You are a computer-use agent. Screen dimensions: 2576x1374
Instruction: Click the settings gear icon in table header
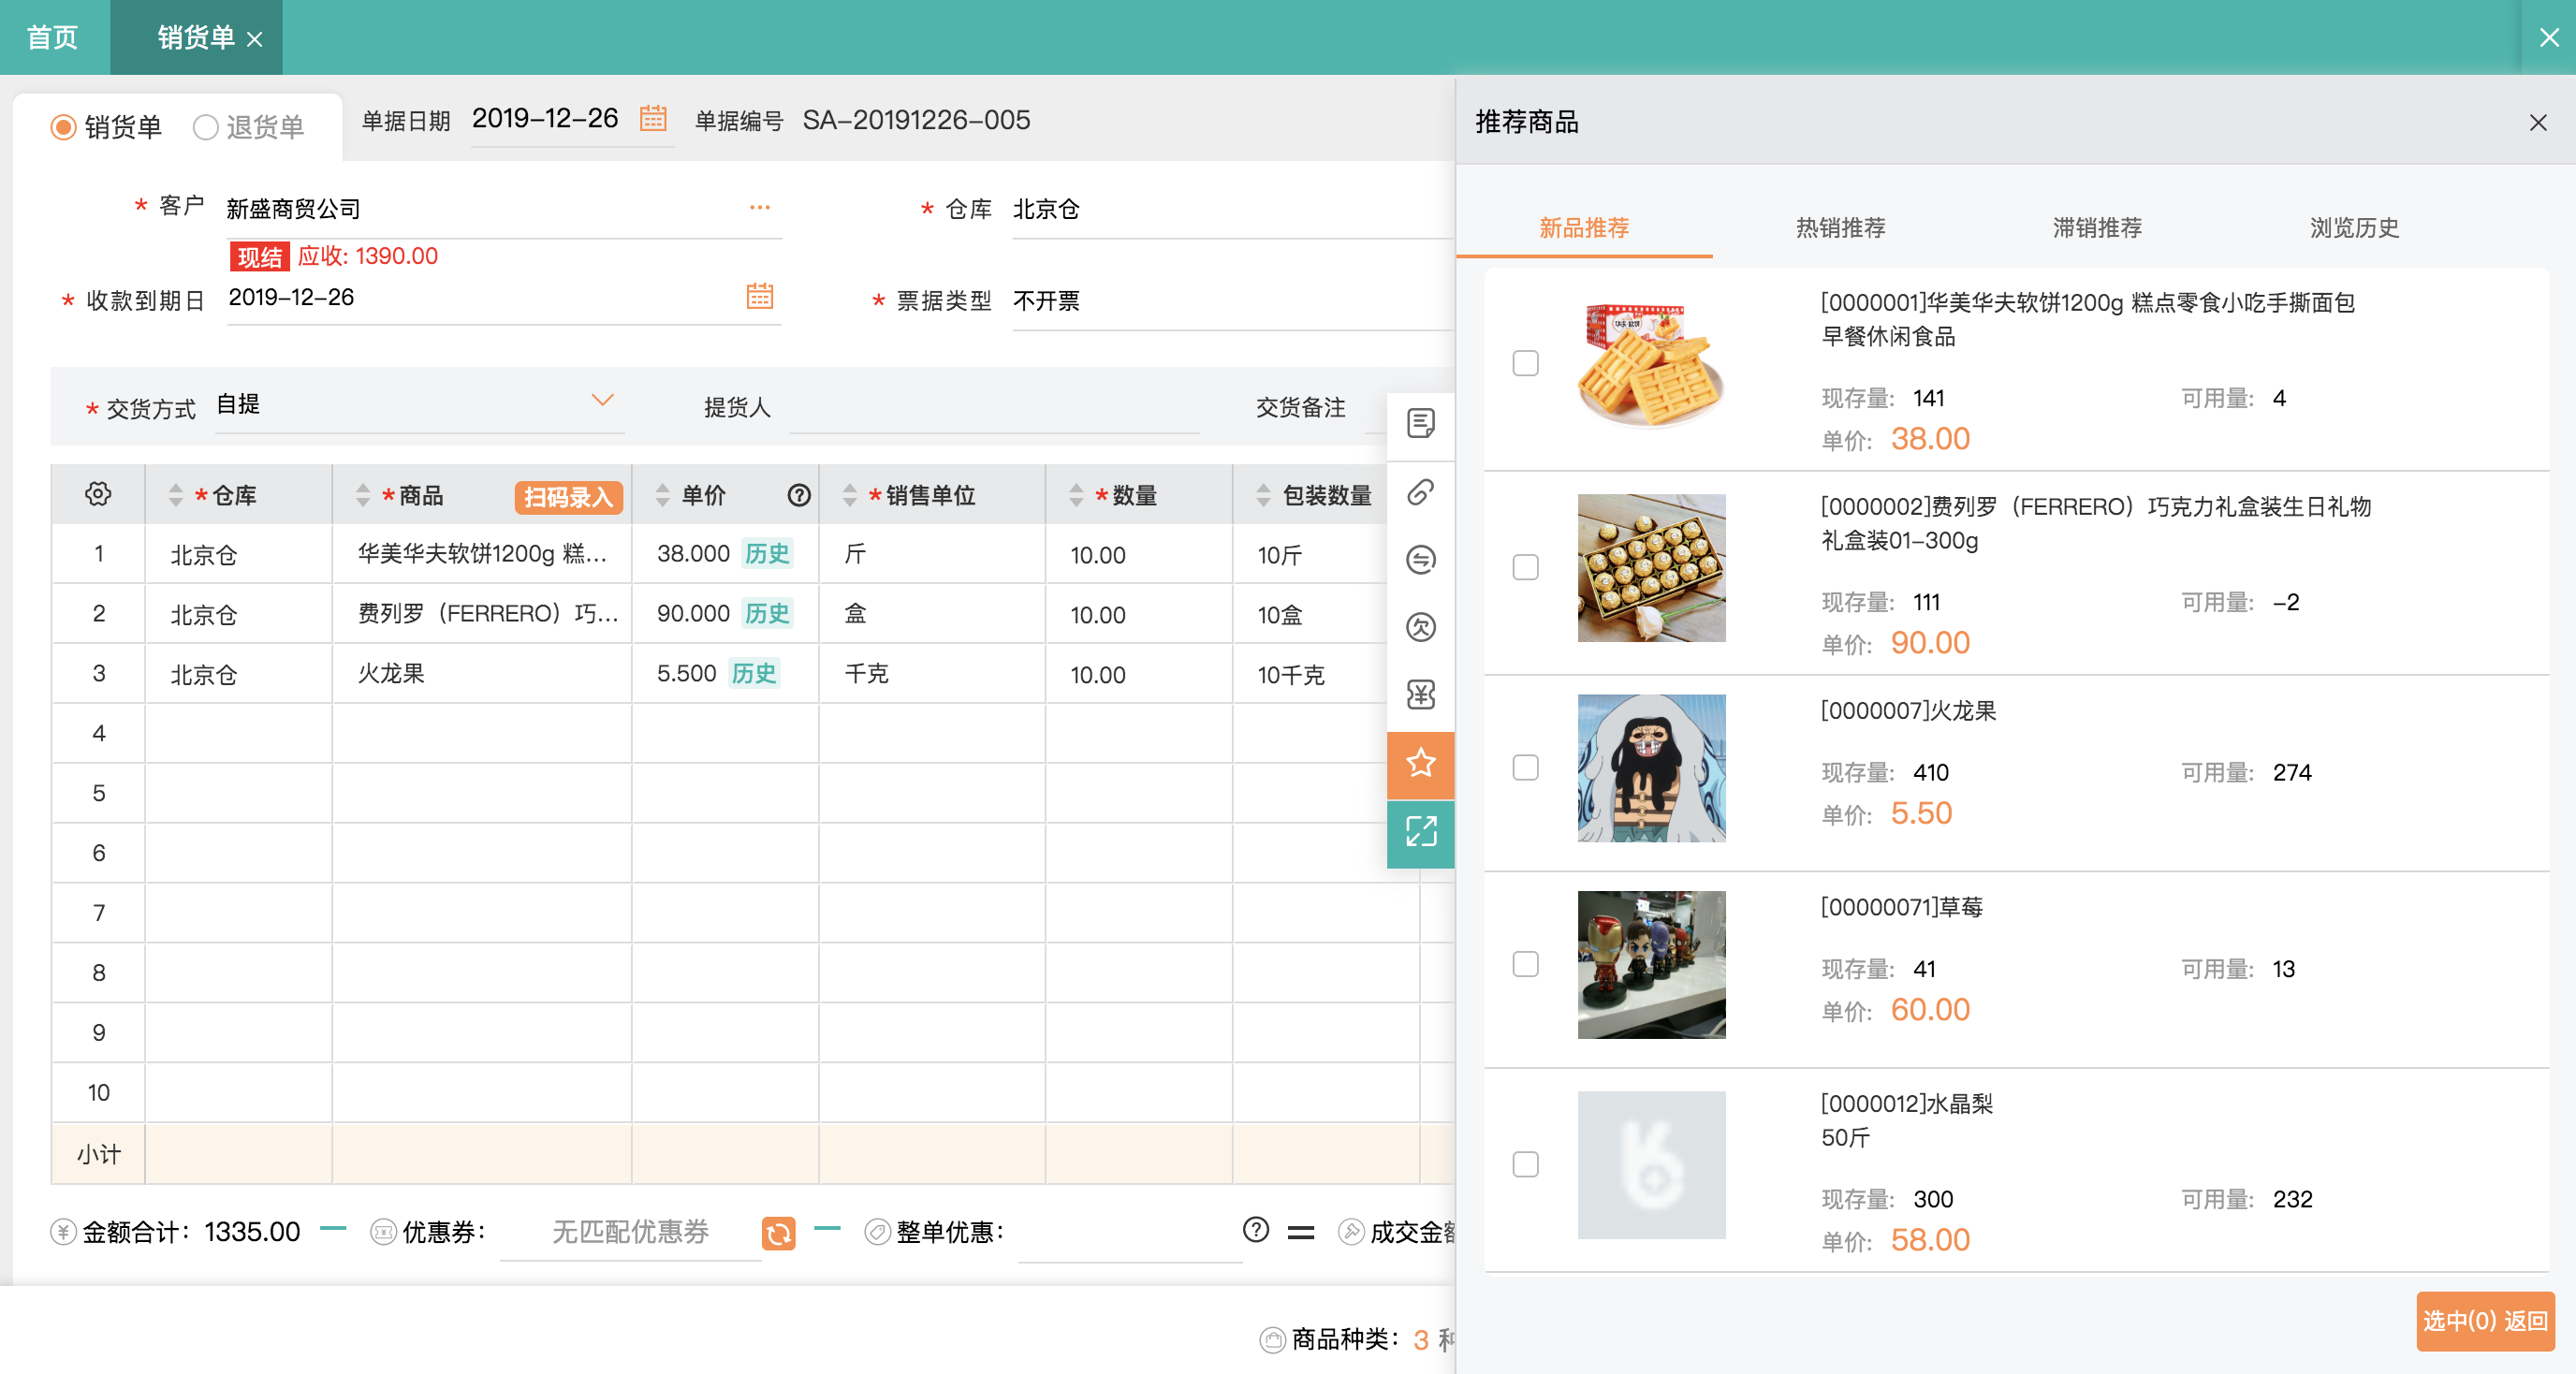point(97,495)
